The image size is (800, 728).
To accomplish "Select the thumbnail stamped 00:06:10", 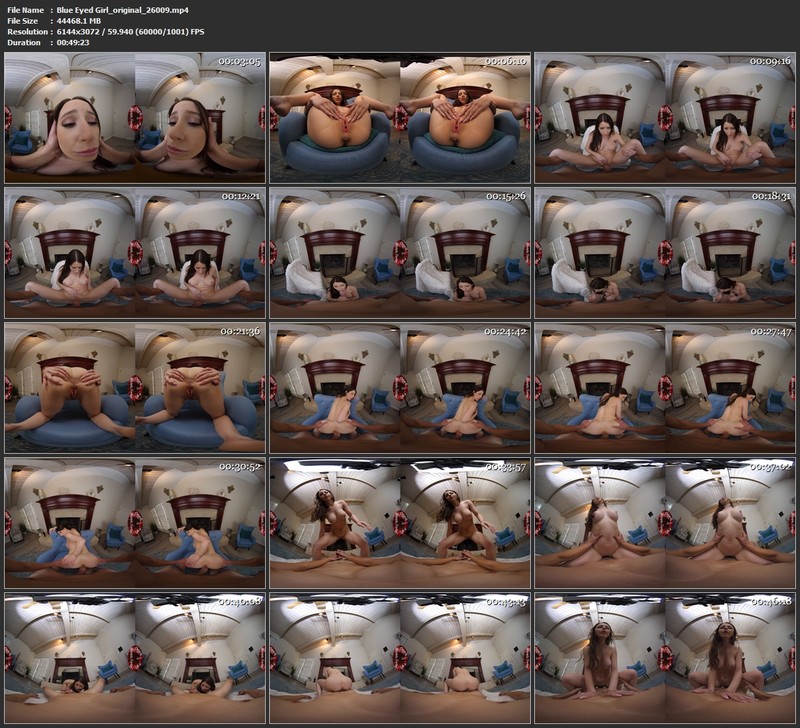I will (400, 117).
